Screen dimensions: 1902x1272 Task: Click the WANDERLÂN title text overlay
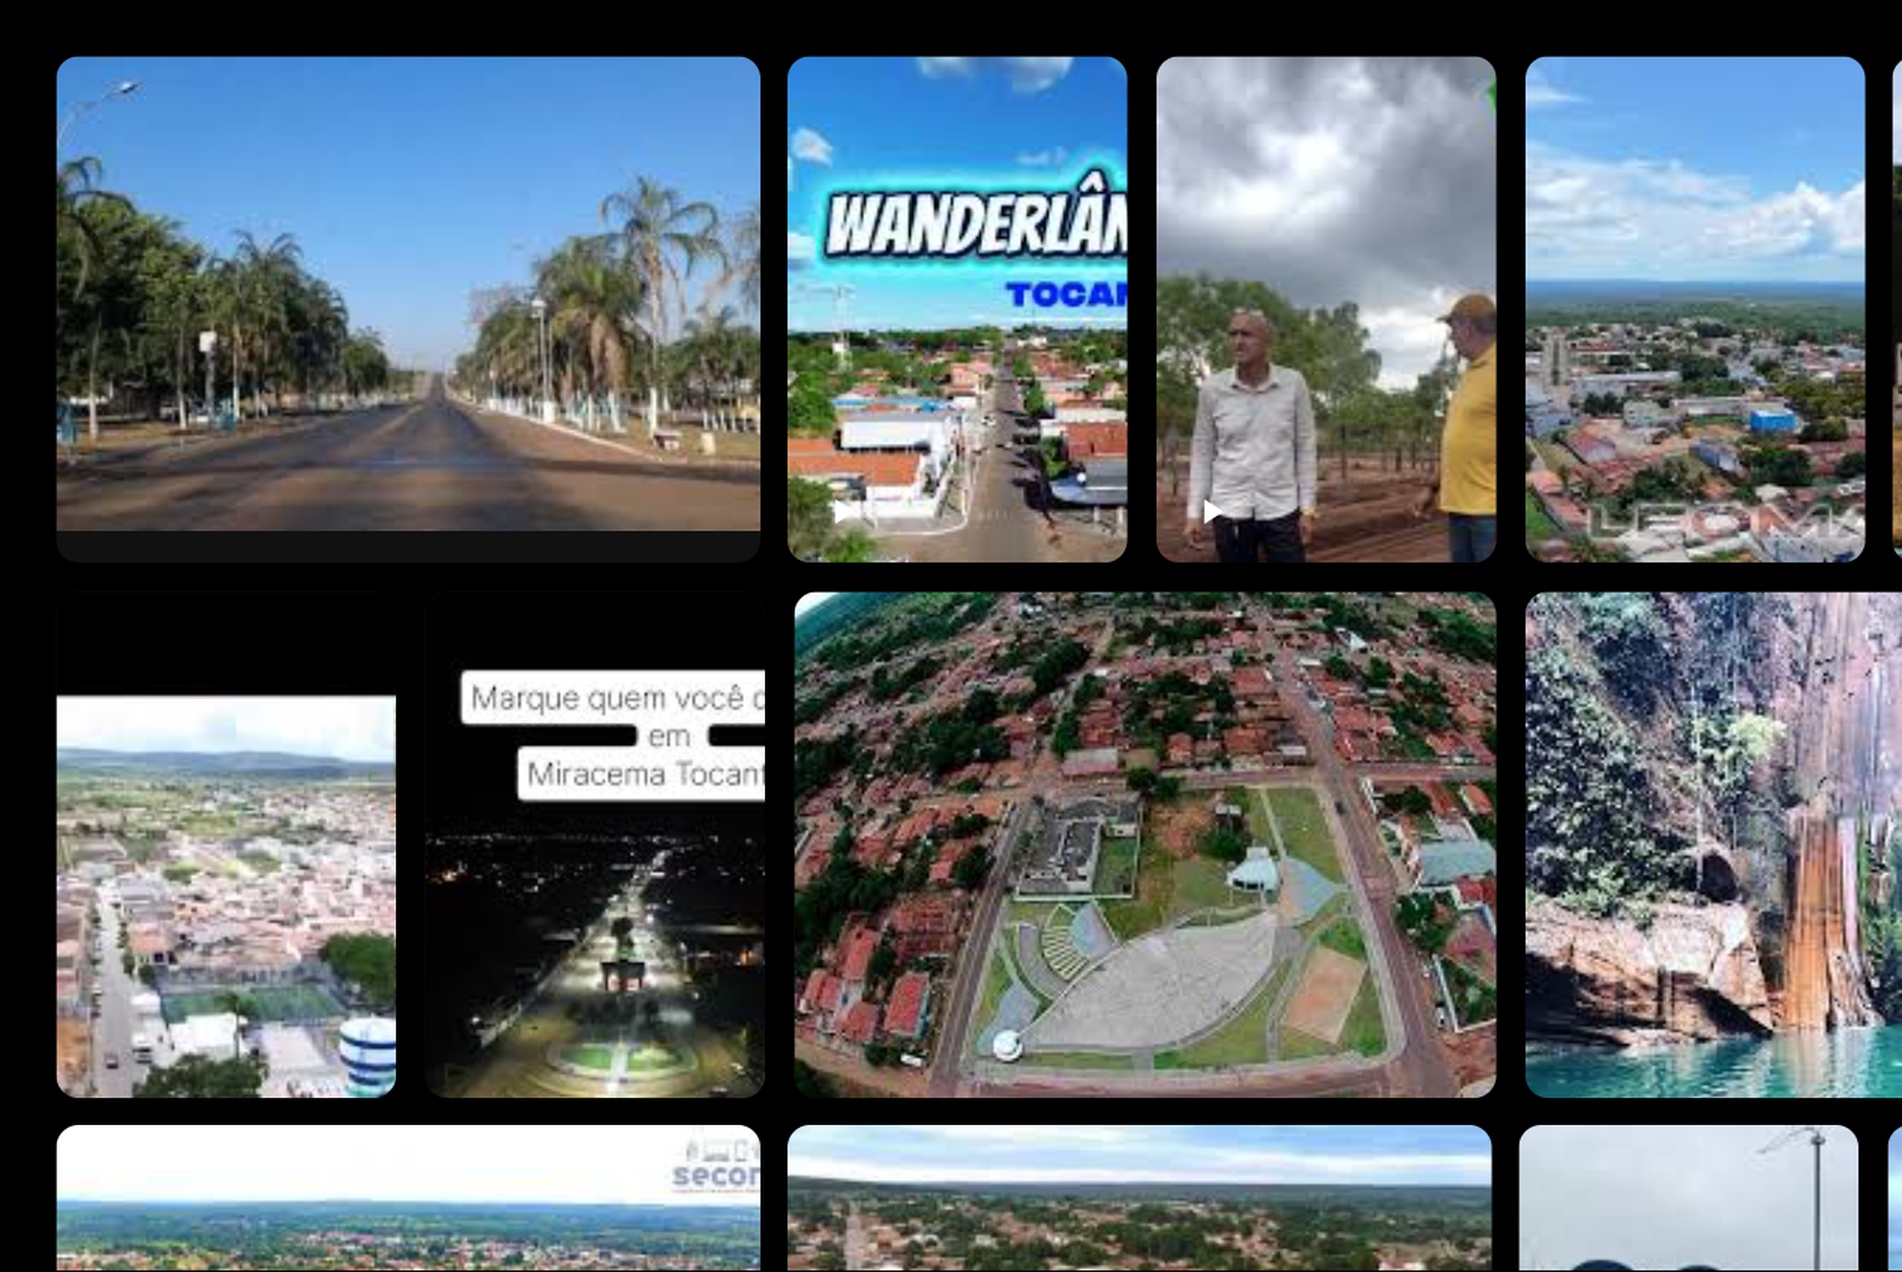(x=975, y=226)
